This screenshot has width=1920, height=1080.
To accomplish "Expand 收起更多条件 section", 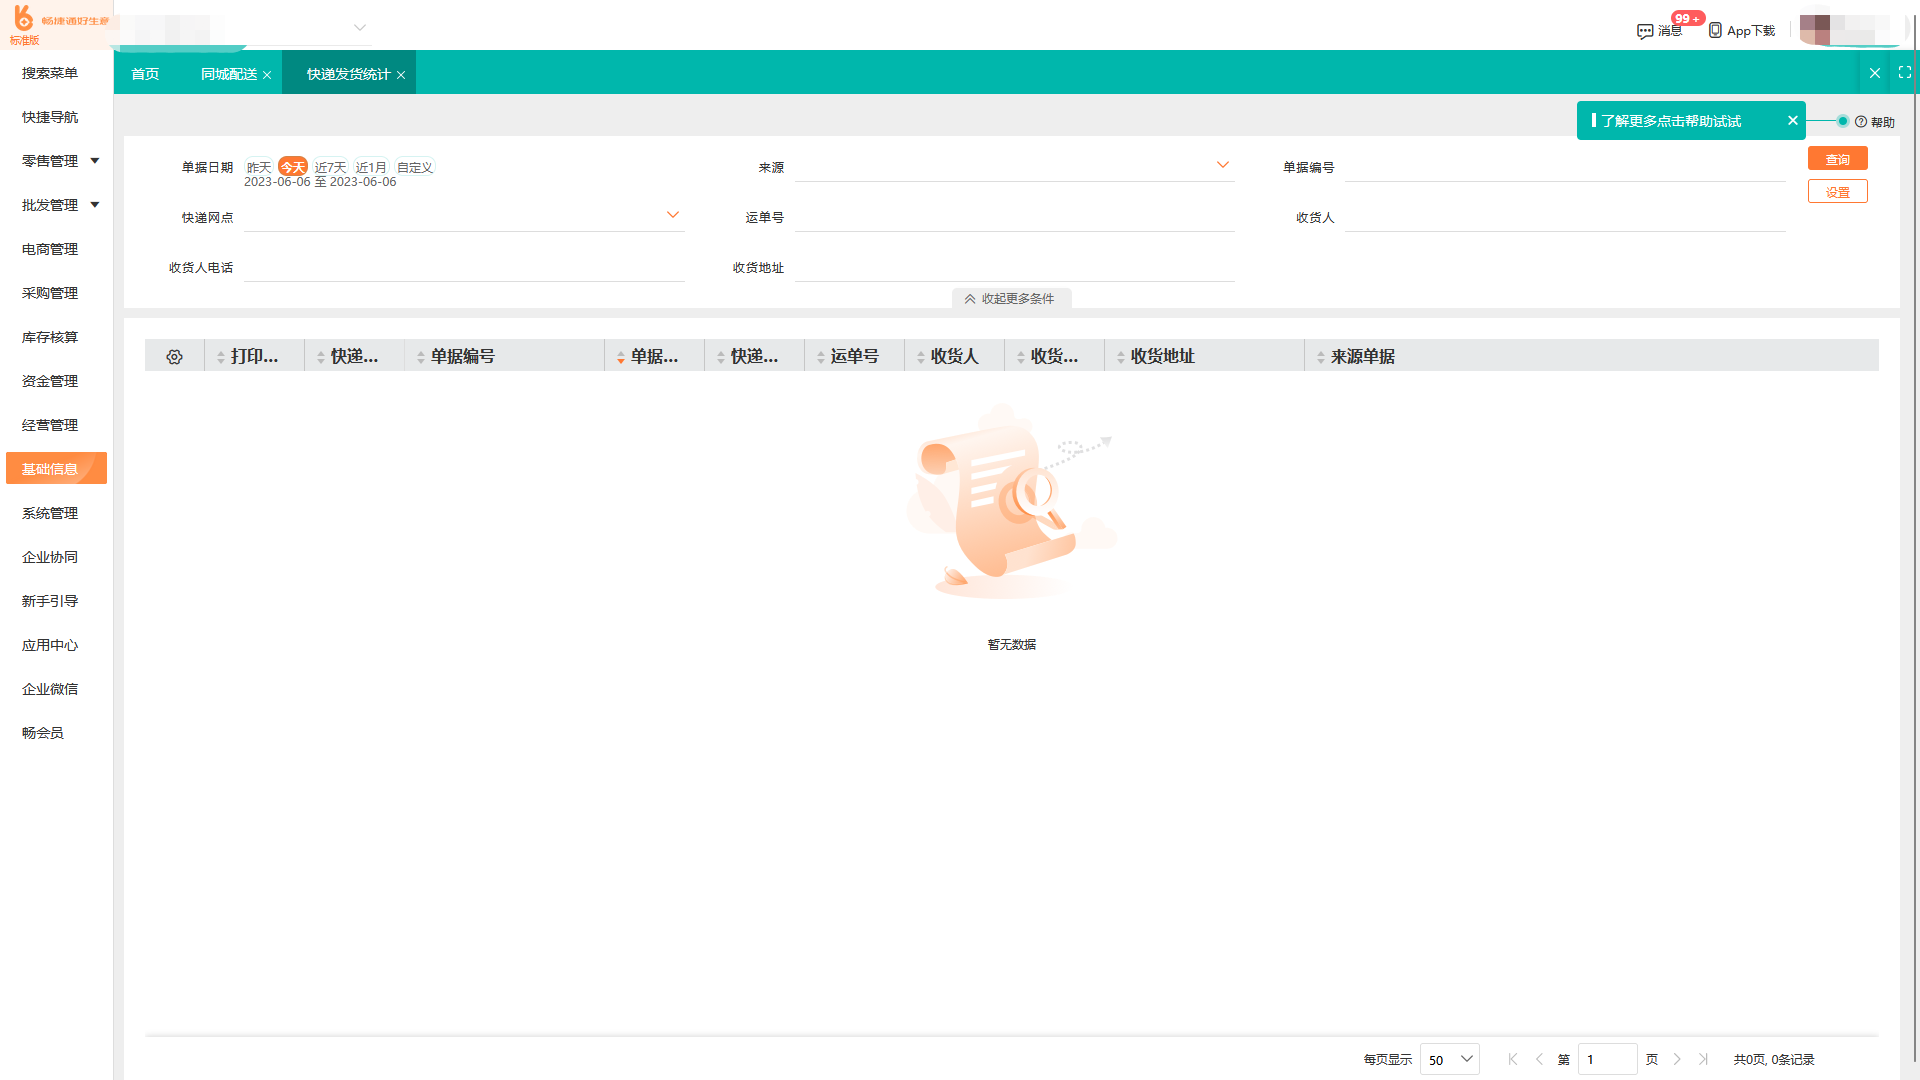I will coord(1007,298).
